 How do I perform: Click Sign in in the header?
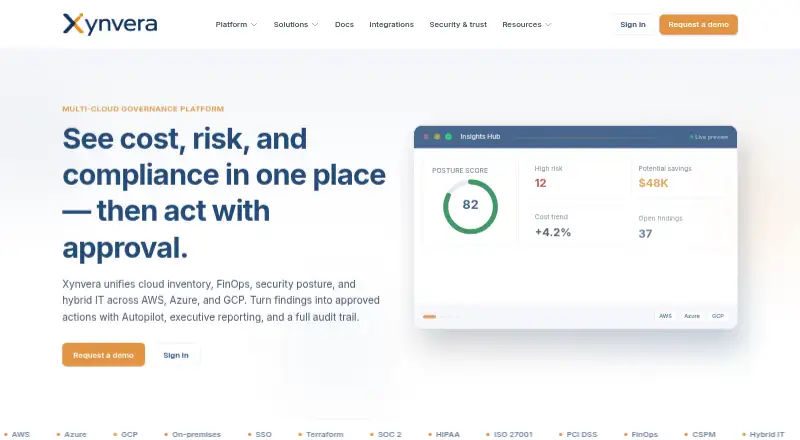(633, 25)
